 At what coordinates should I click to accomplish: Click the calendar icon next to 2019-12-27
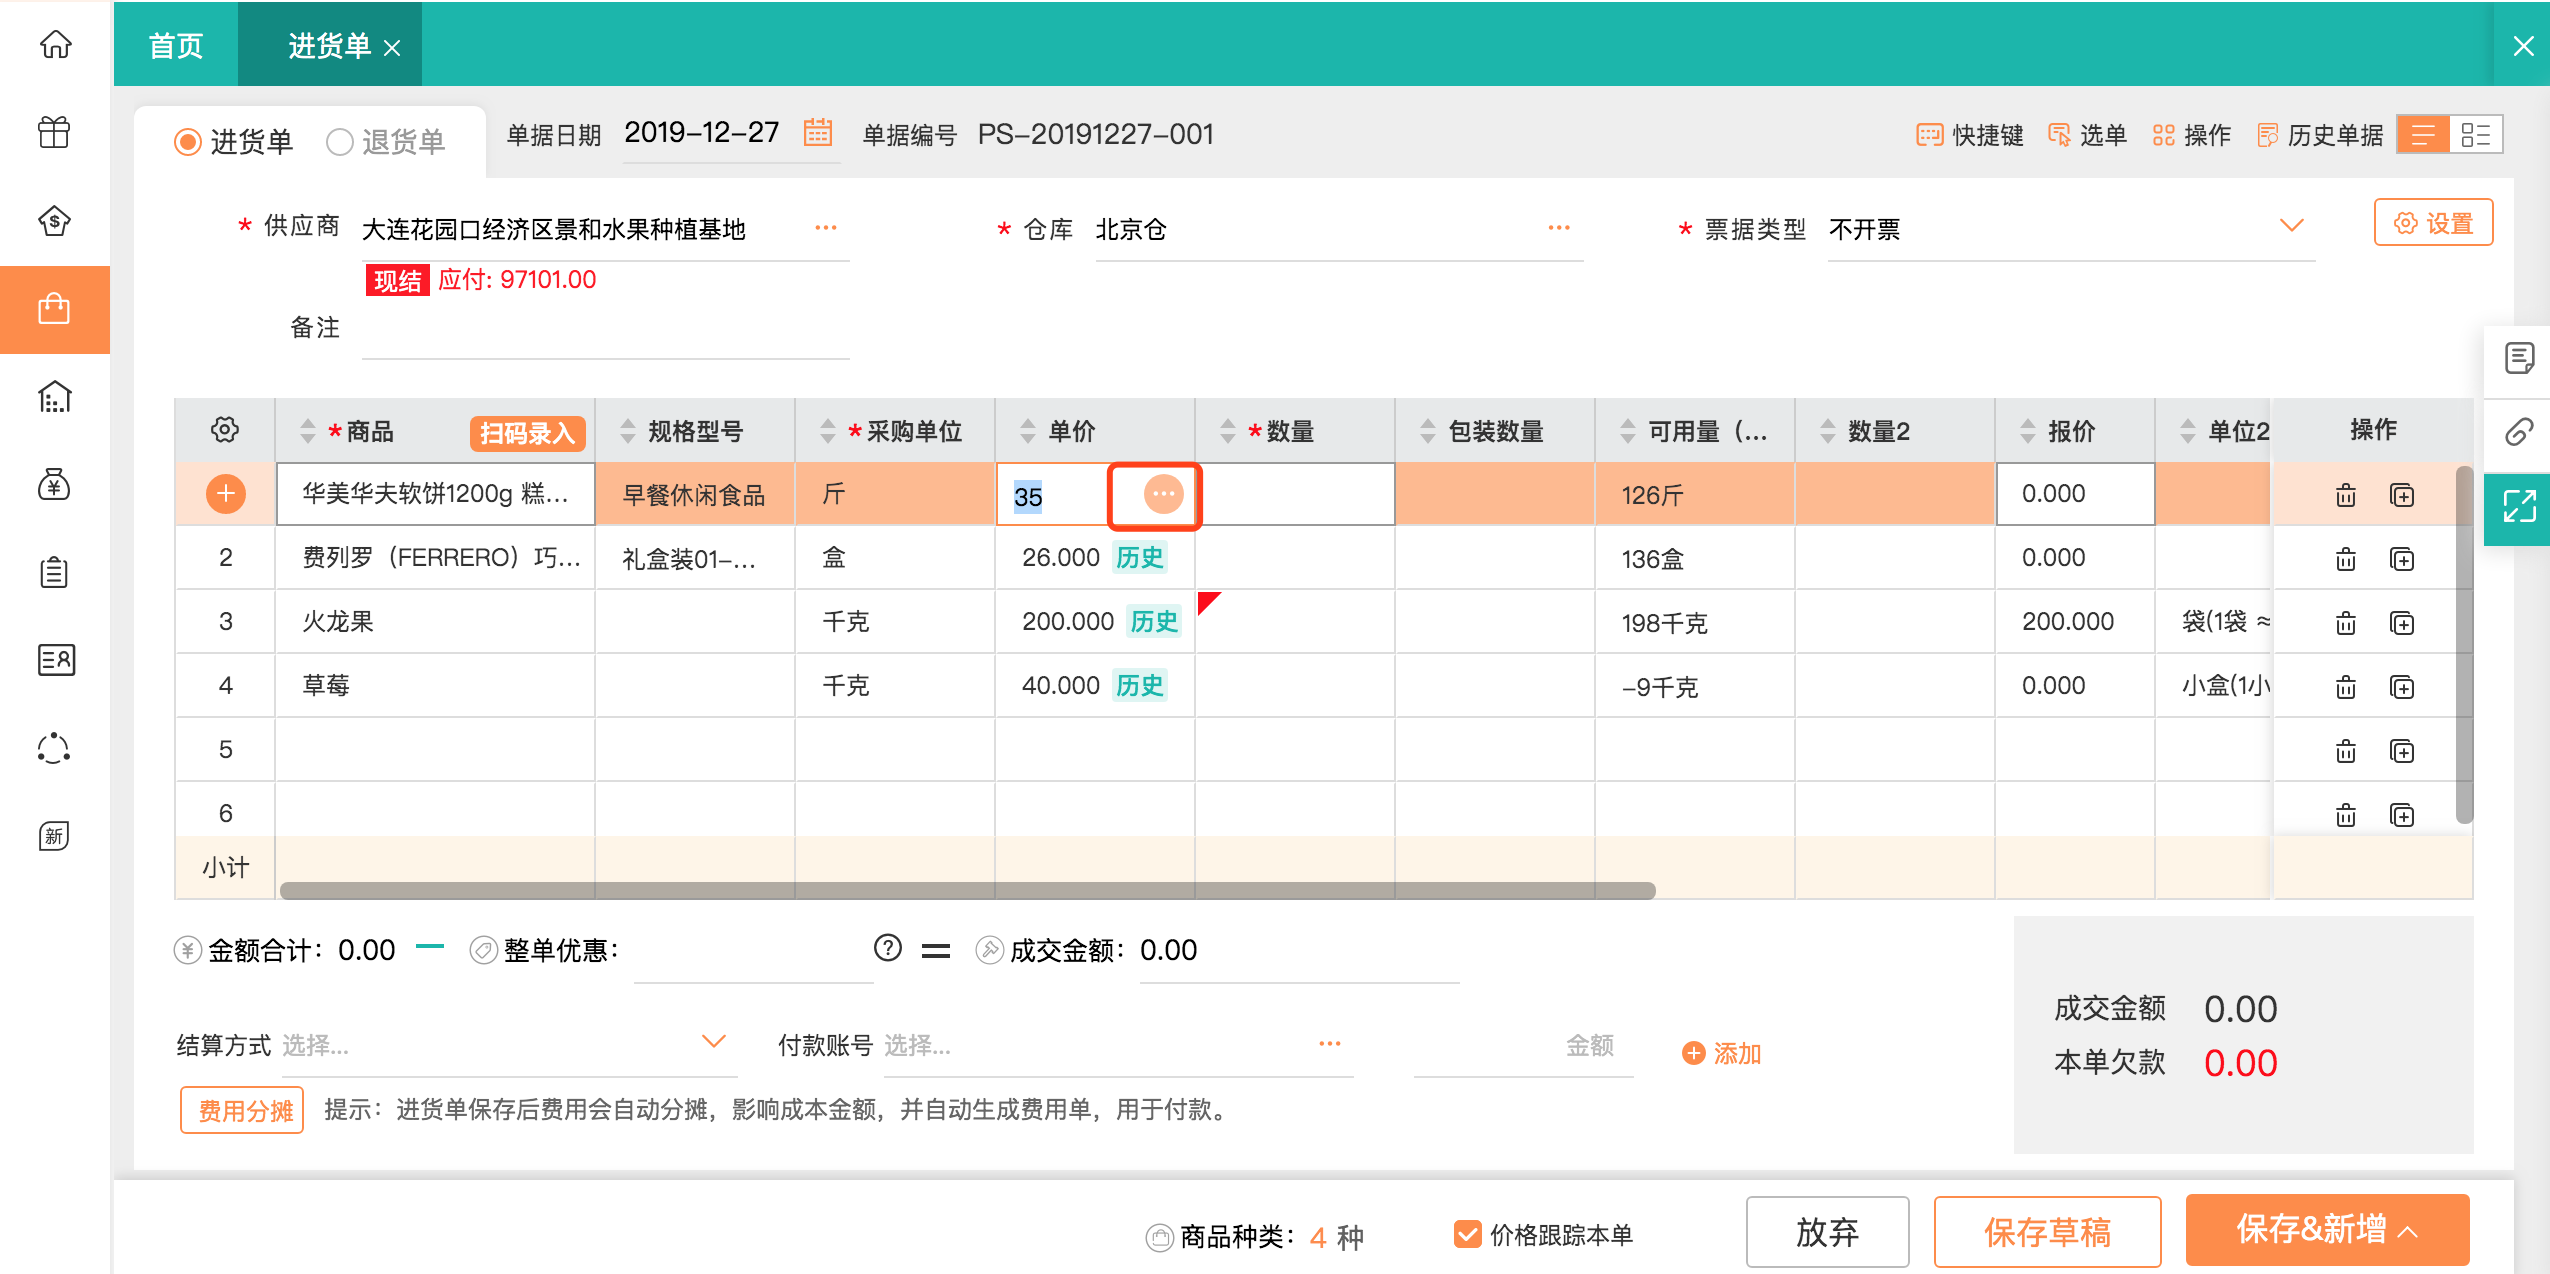(820, 133)
